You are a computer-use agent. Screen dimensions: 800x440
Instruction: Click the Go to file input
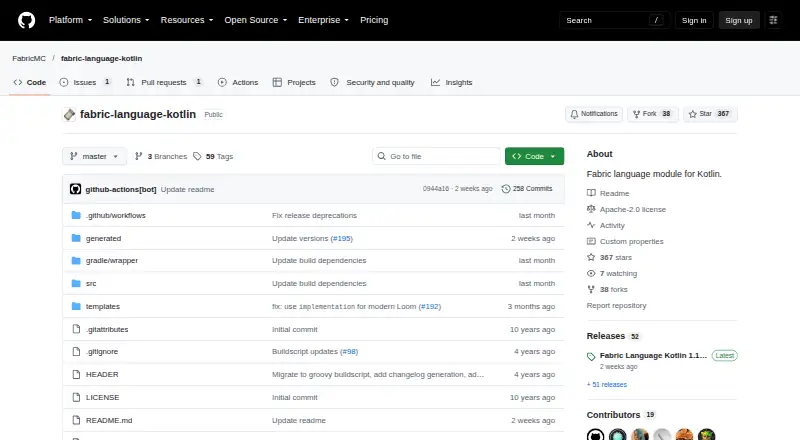pyautogui.click(x=437, y=156)
